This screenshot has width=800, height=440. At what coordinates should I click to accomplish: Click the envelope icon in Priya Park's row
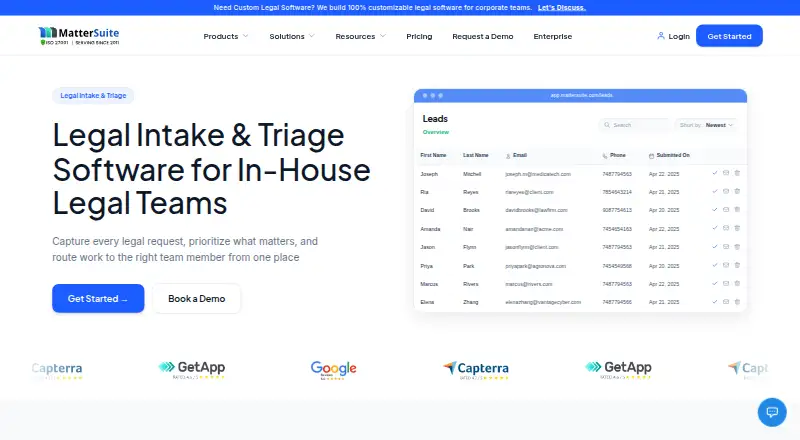[x=726, y=265]
